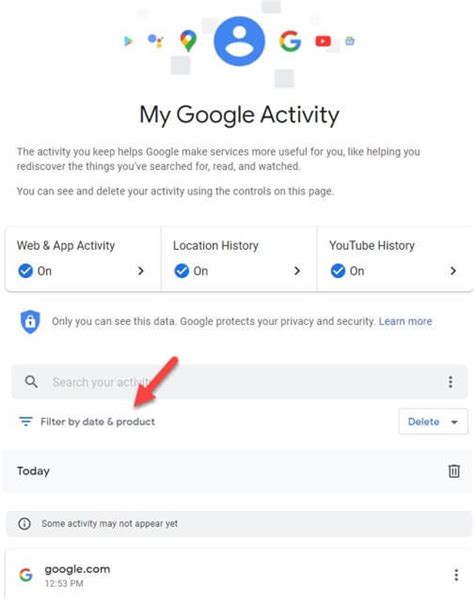This screenshot has width=474, height=616.
Task: Expand Location History chevron
Action: tap(297, 271)
